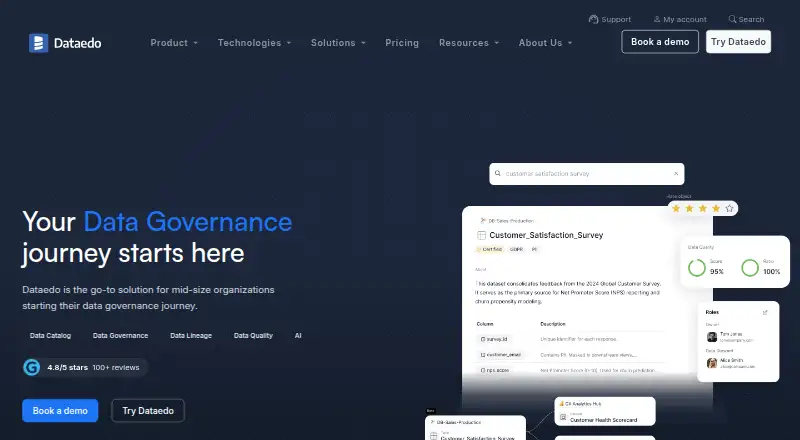
Task: Click the nps_score column row
Action: click(570, 370)
